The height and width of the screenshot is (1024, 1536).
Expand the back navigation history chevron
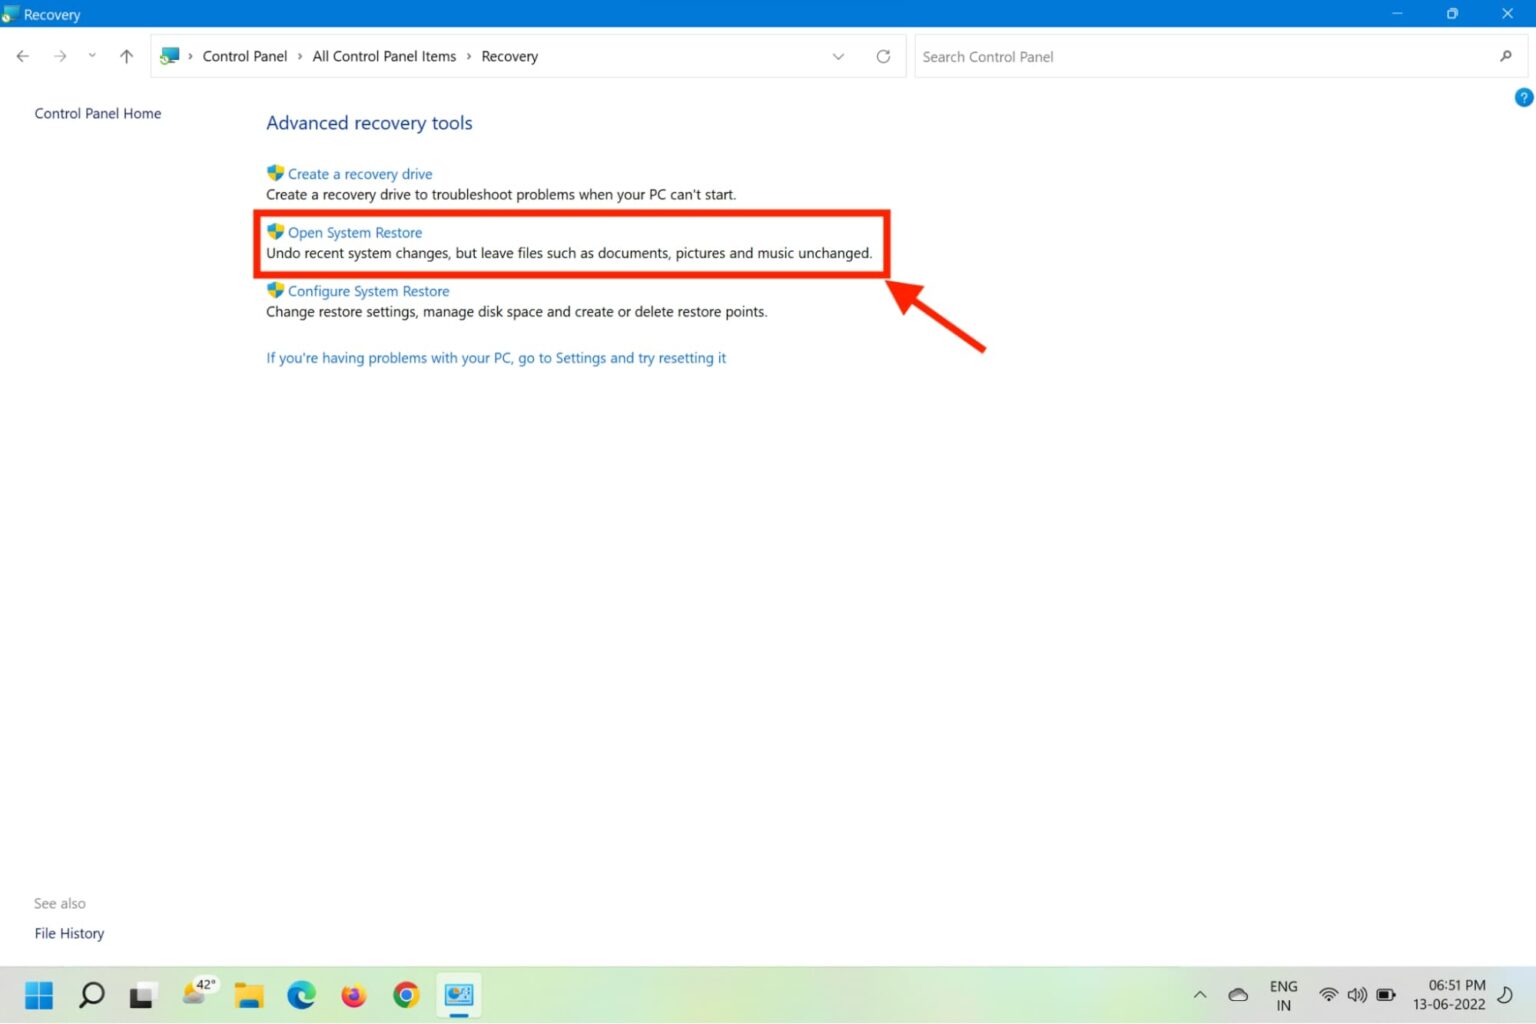tap(91, 56)
